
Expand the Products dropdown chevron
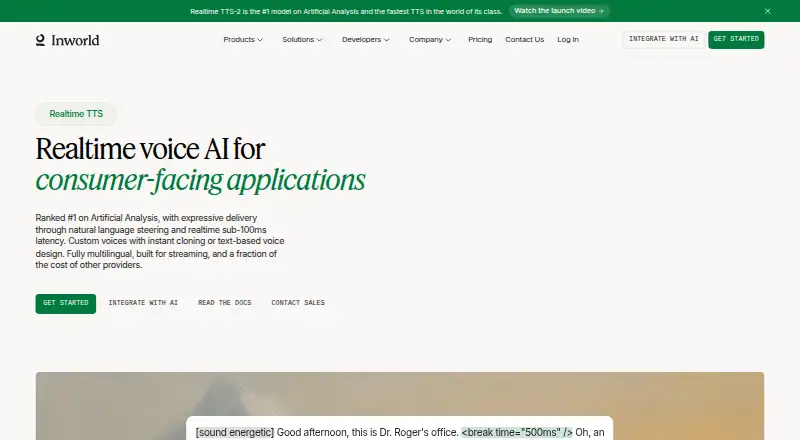click(x=260, y=40)
